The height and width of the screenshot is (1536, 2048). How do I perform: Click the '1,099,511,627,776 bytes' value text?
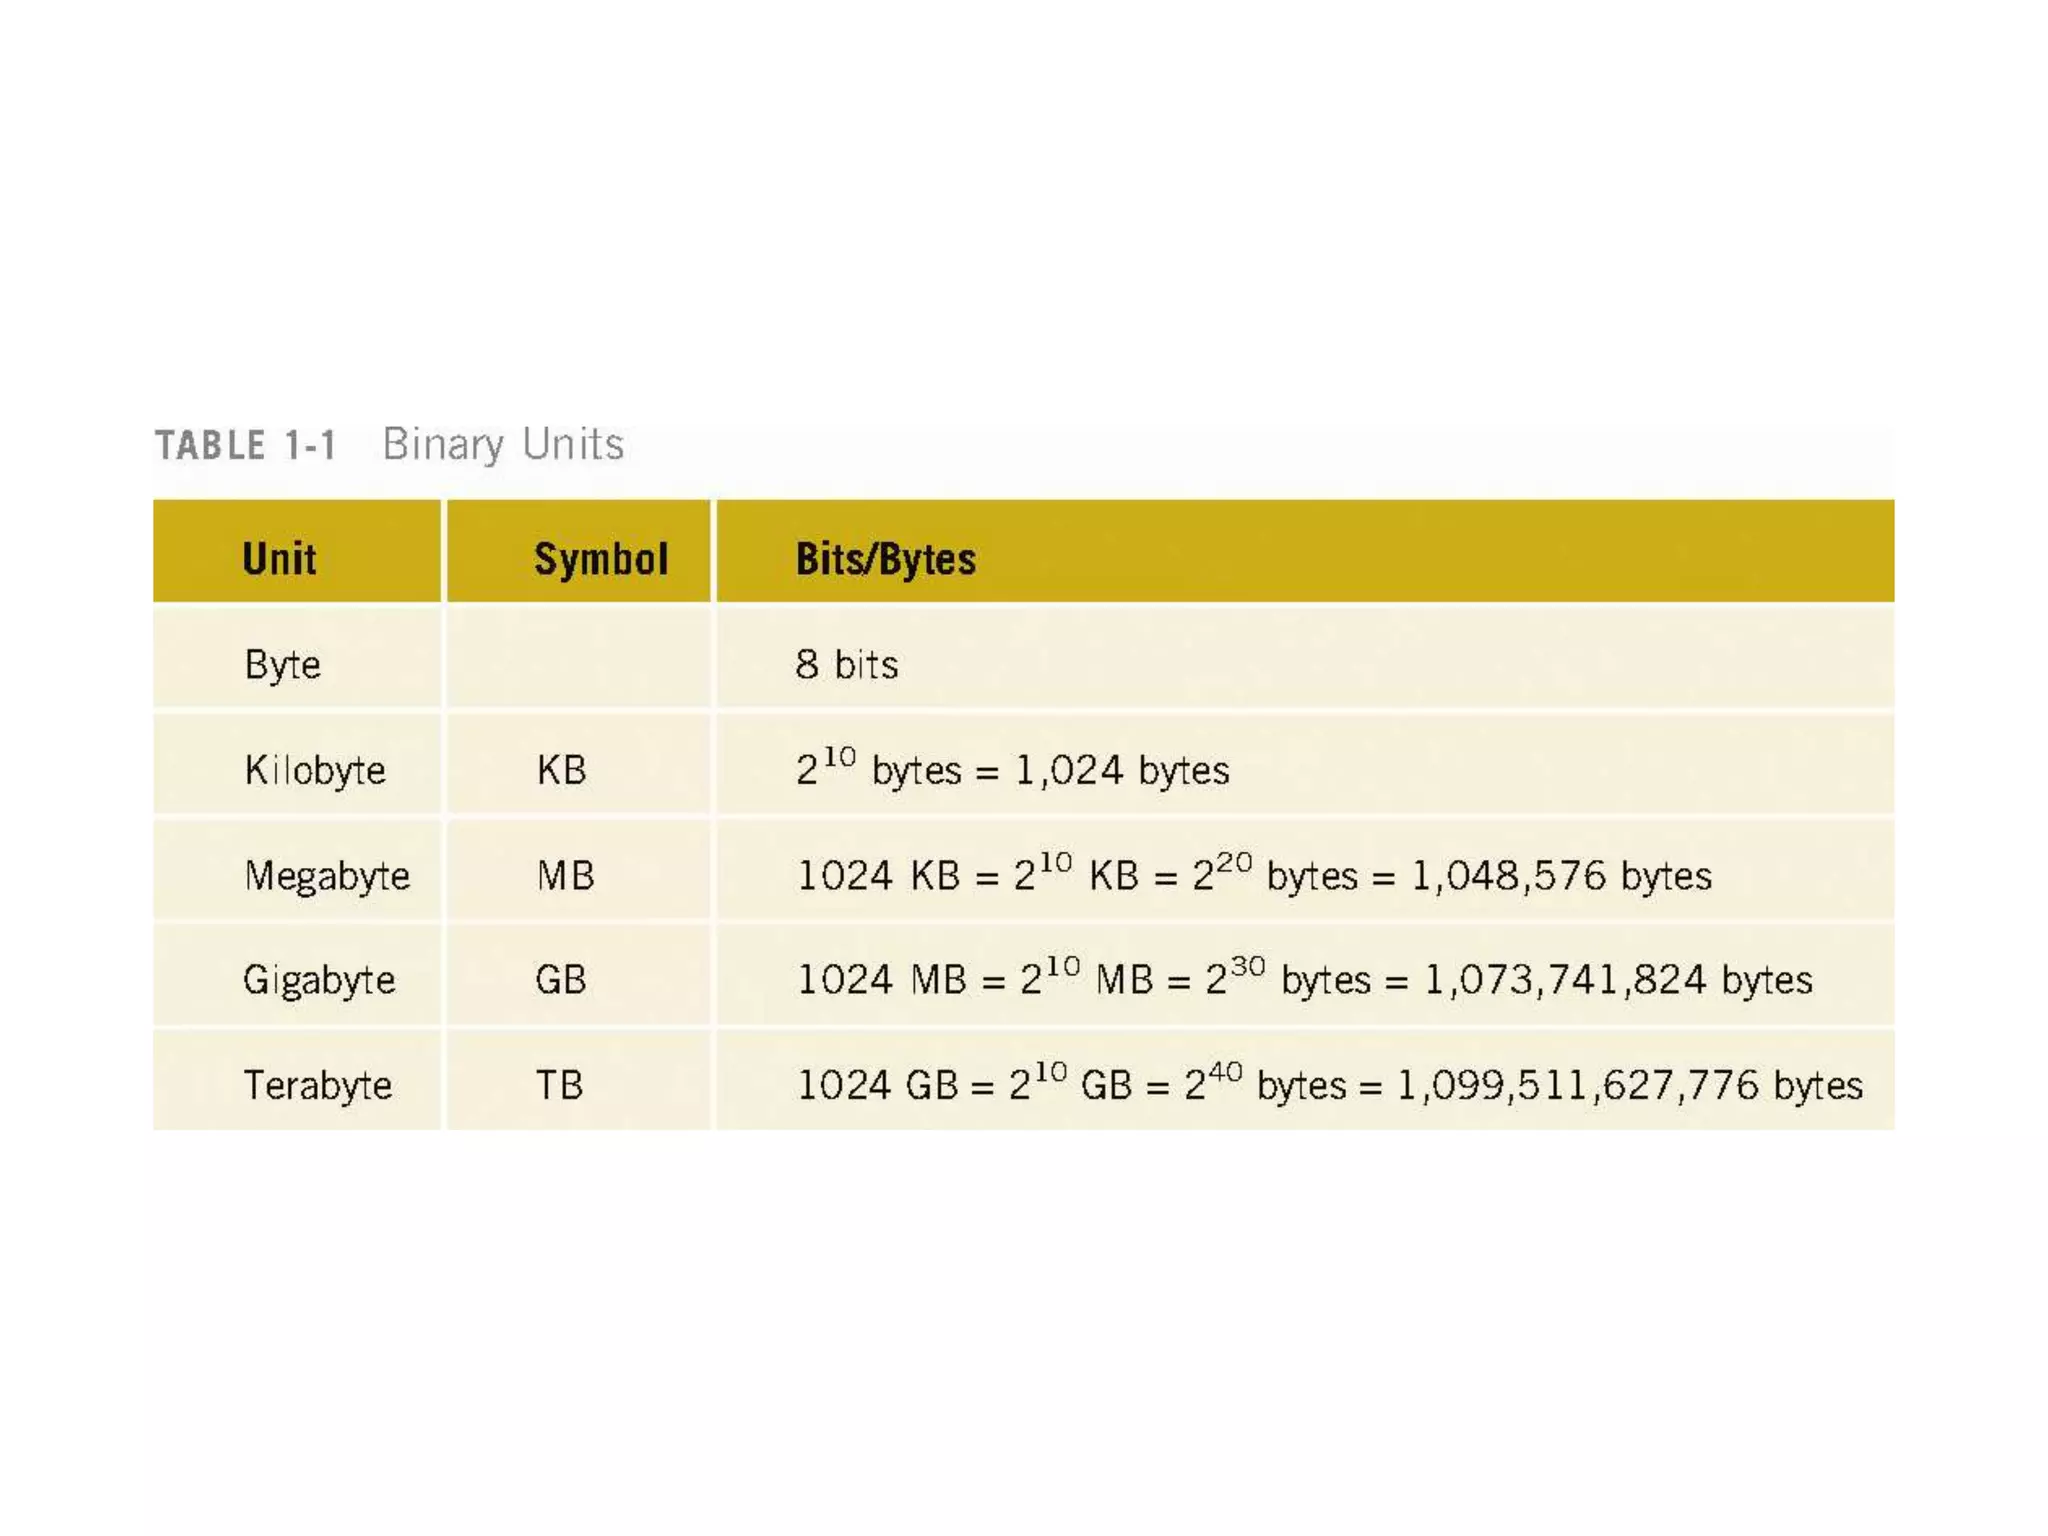point(1629,1085)
